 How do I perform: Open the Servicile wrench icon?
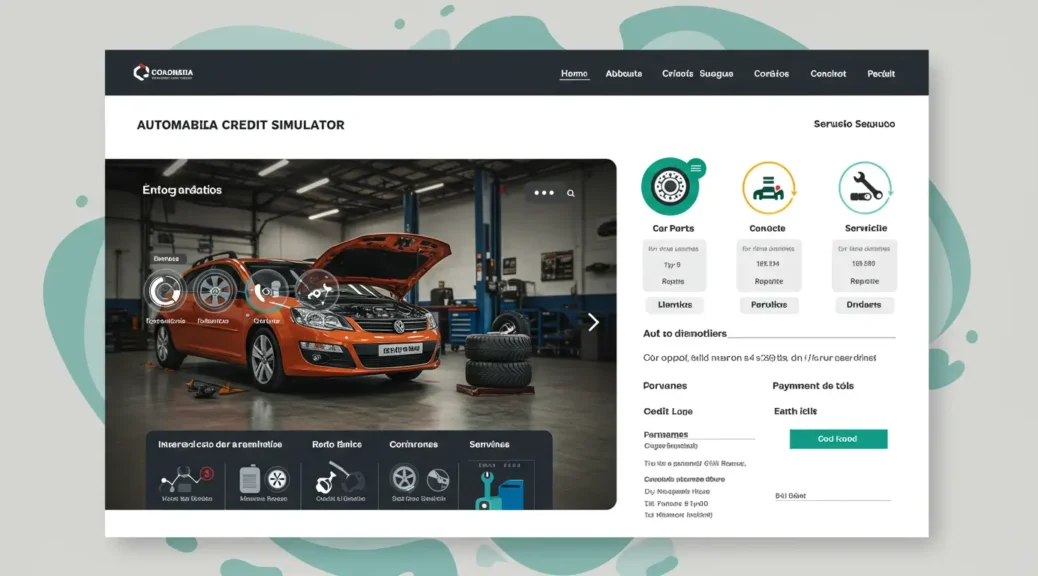coord(864,187)
